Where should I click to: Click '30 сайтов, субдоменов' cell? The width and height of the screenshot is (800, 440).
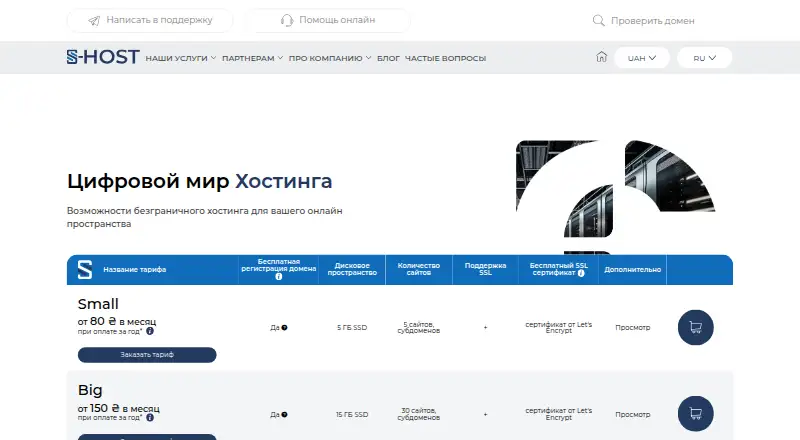pos(419,414)
